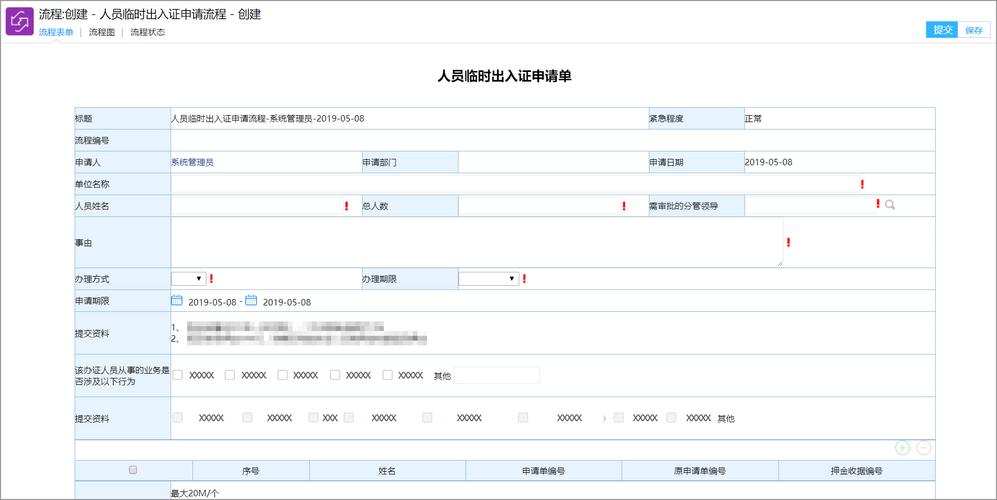Check the first checkbox in 提交资料 options row
Image resolution: width=997 pixels, height=500 pixels.
tap(178, 418)
